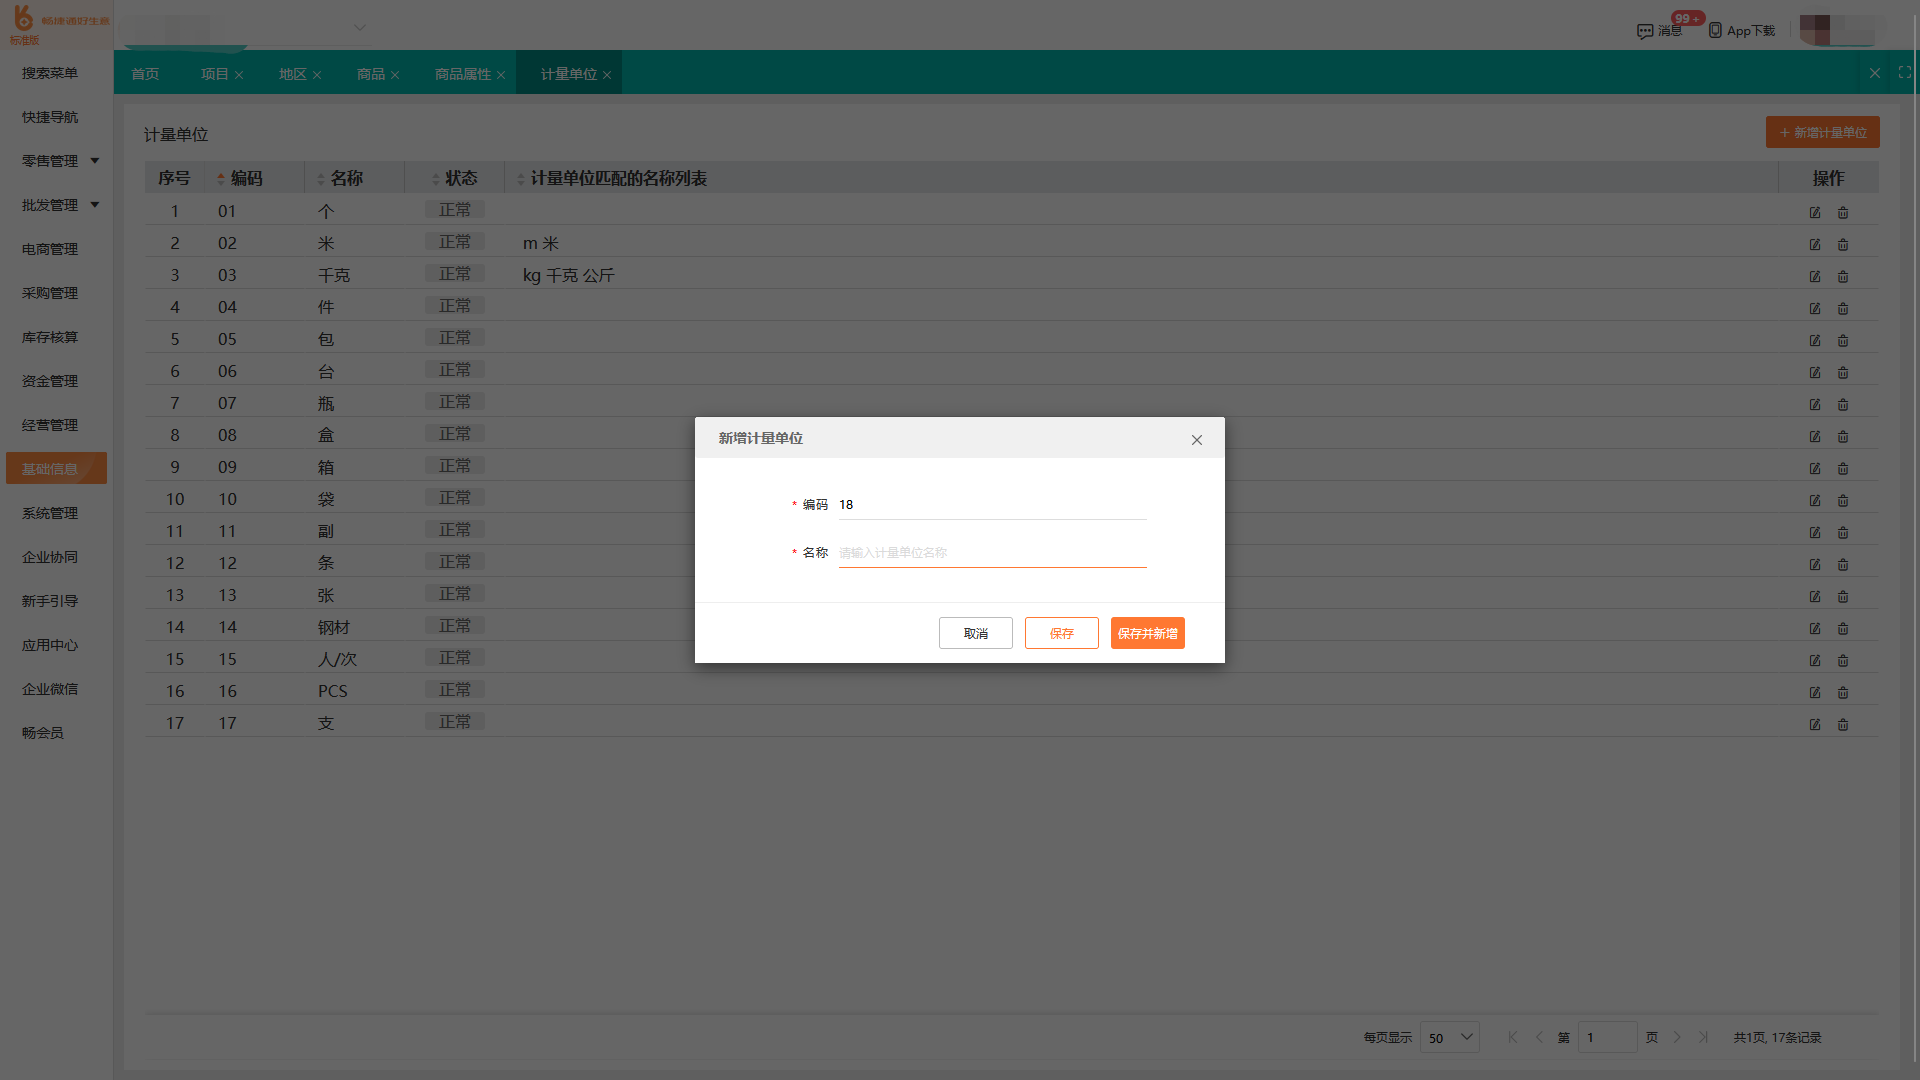Click the edit icon for row 17

[1815, 724]
